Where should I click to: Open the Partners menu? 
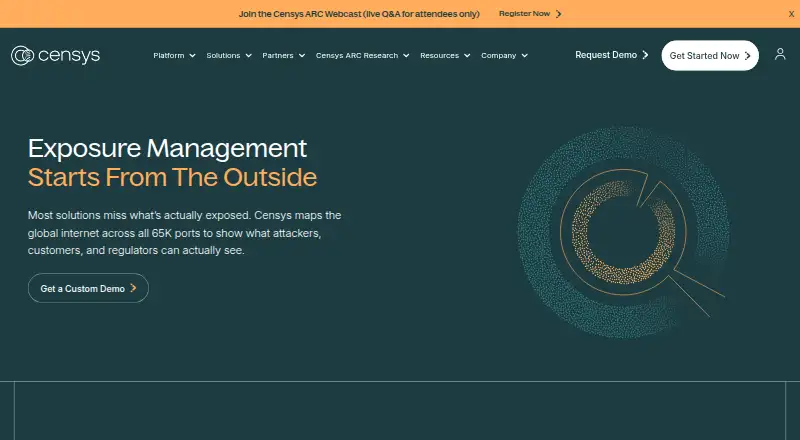point(283,55)
